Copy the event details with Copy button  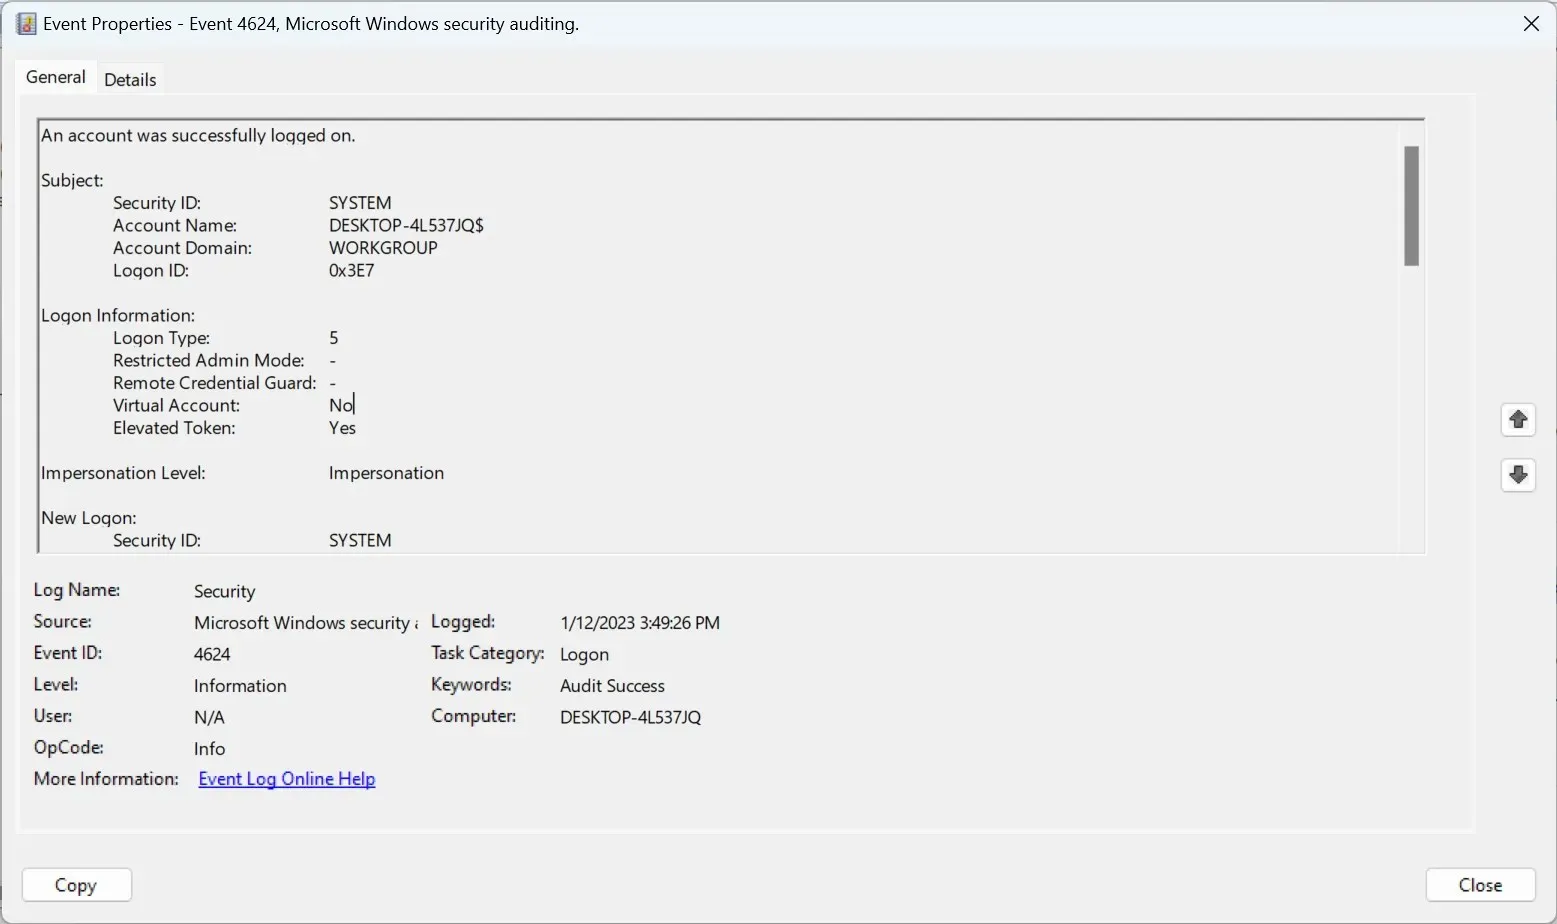(76, 885)
